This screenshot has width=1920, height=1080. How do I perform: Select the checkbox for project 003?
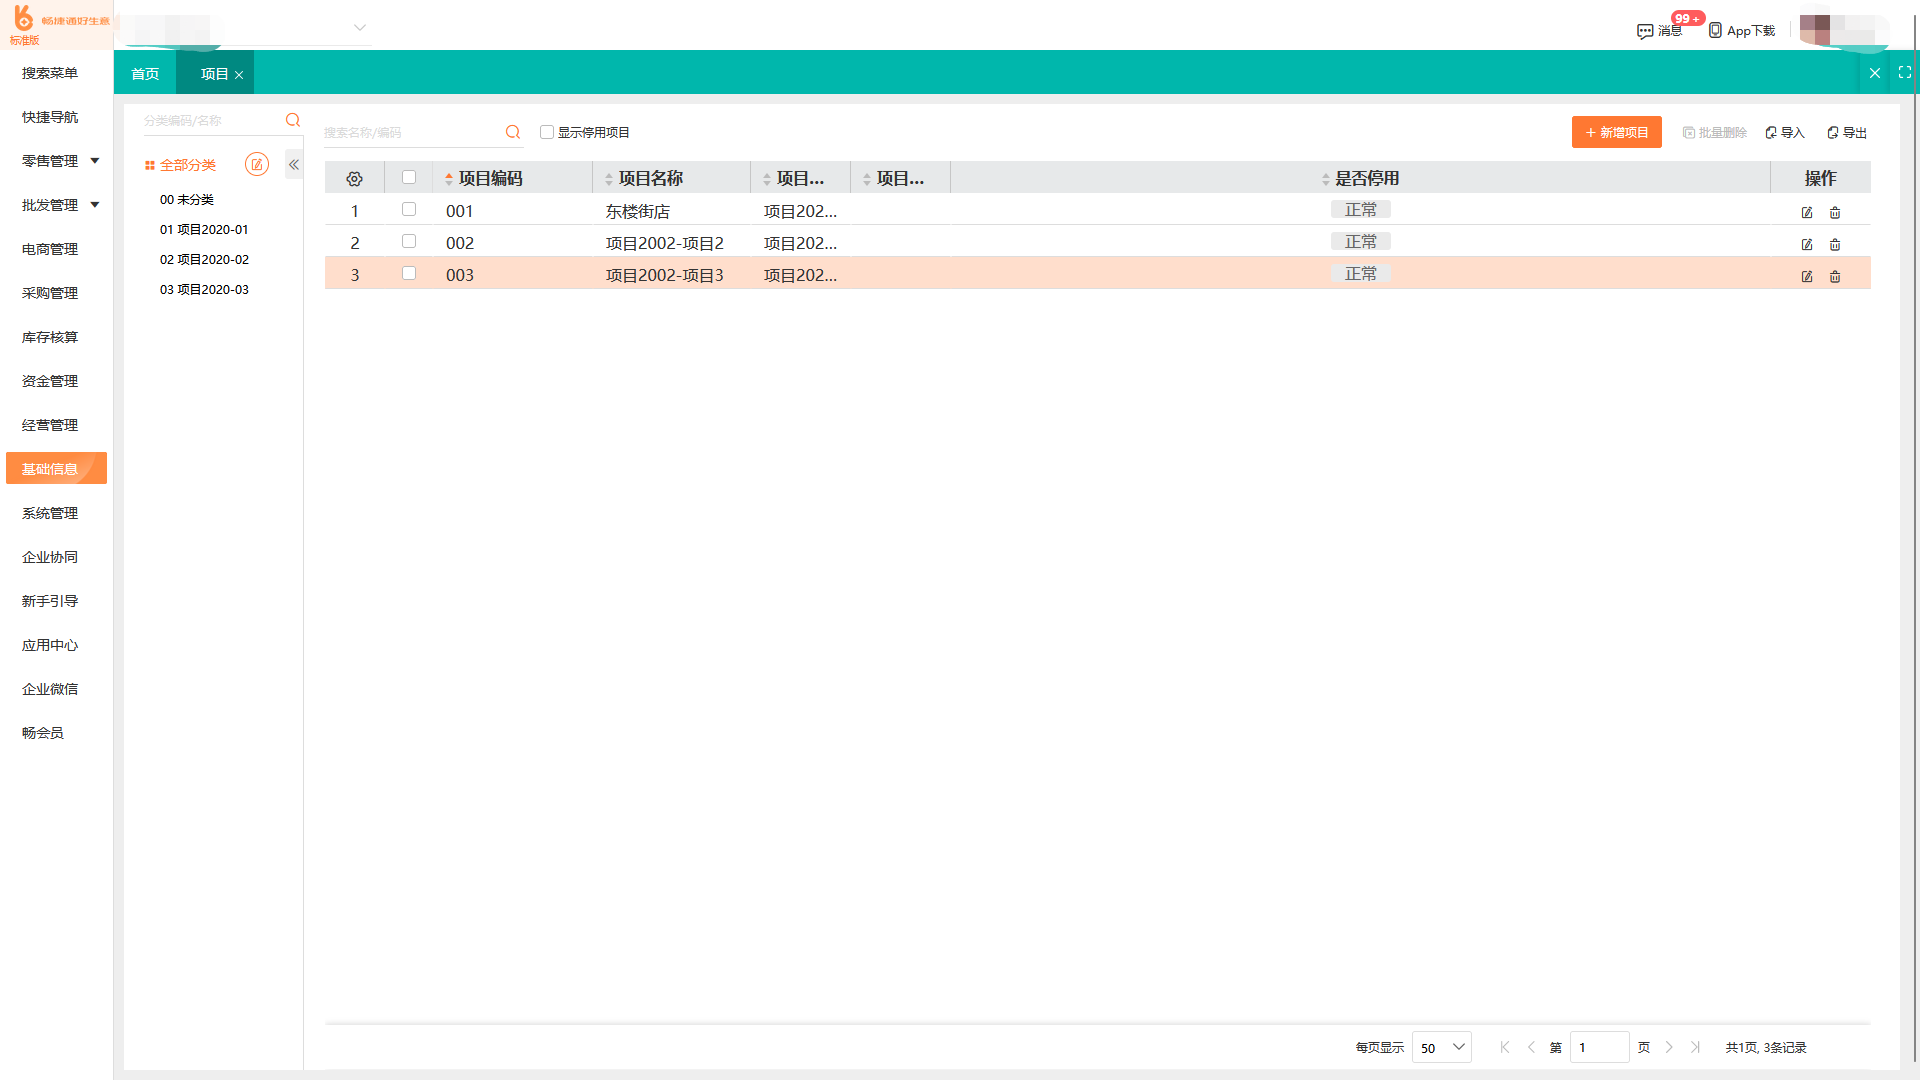409,273
